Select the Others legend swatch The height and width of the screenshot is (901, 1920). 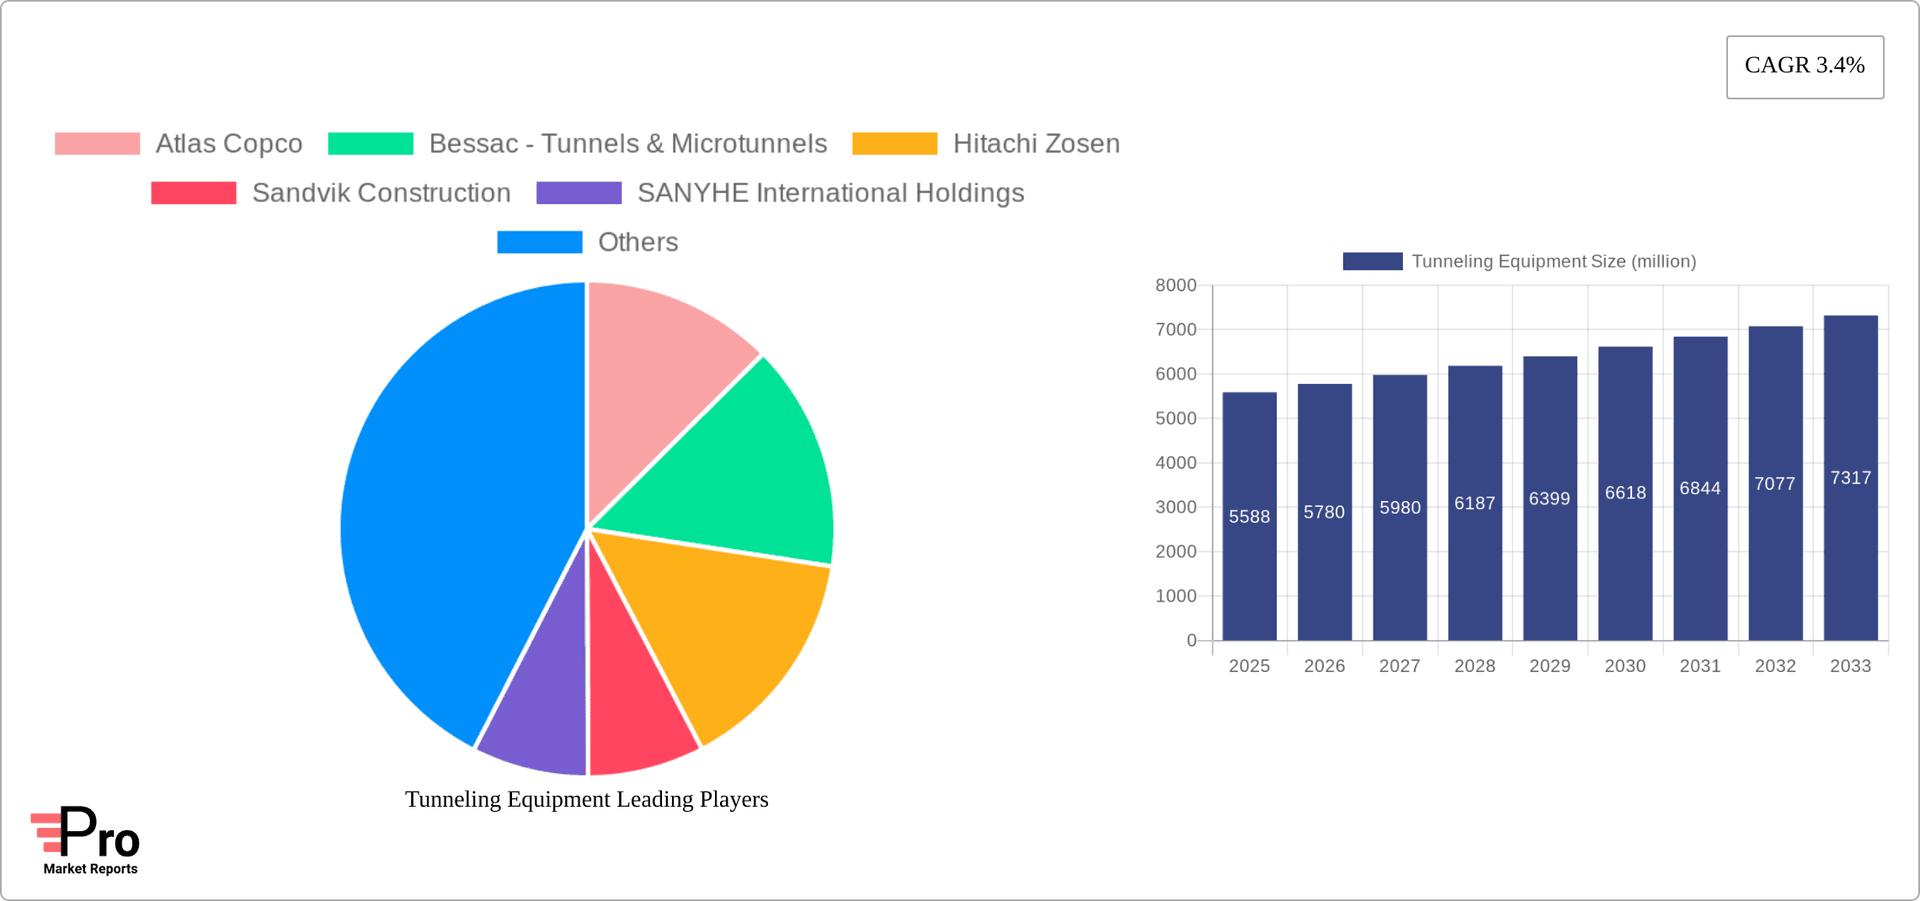[539, 241]
